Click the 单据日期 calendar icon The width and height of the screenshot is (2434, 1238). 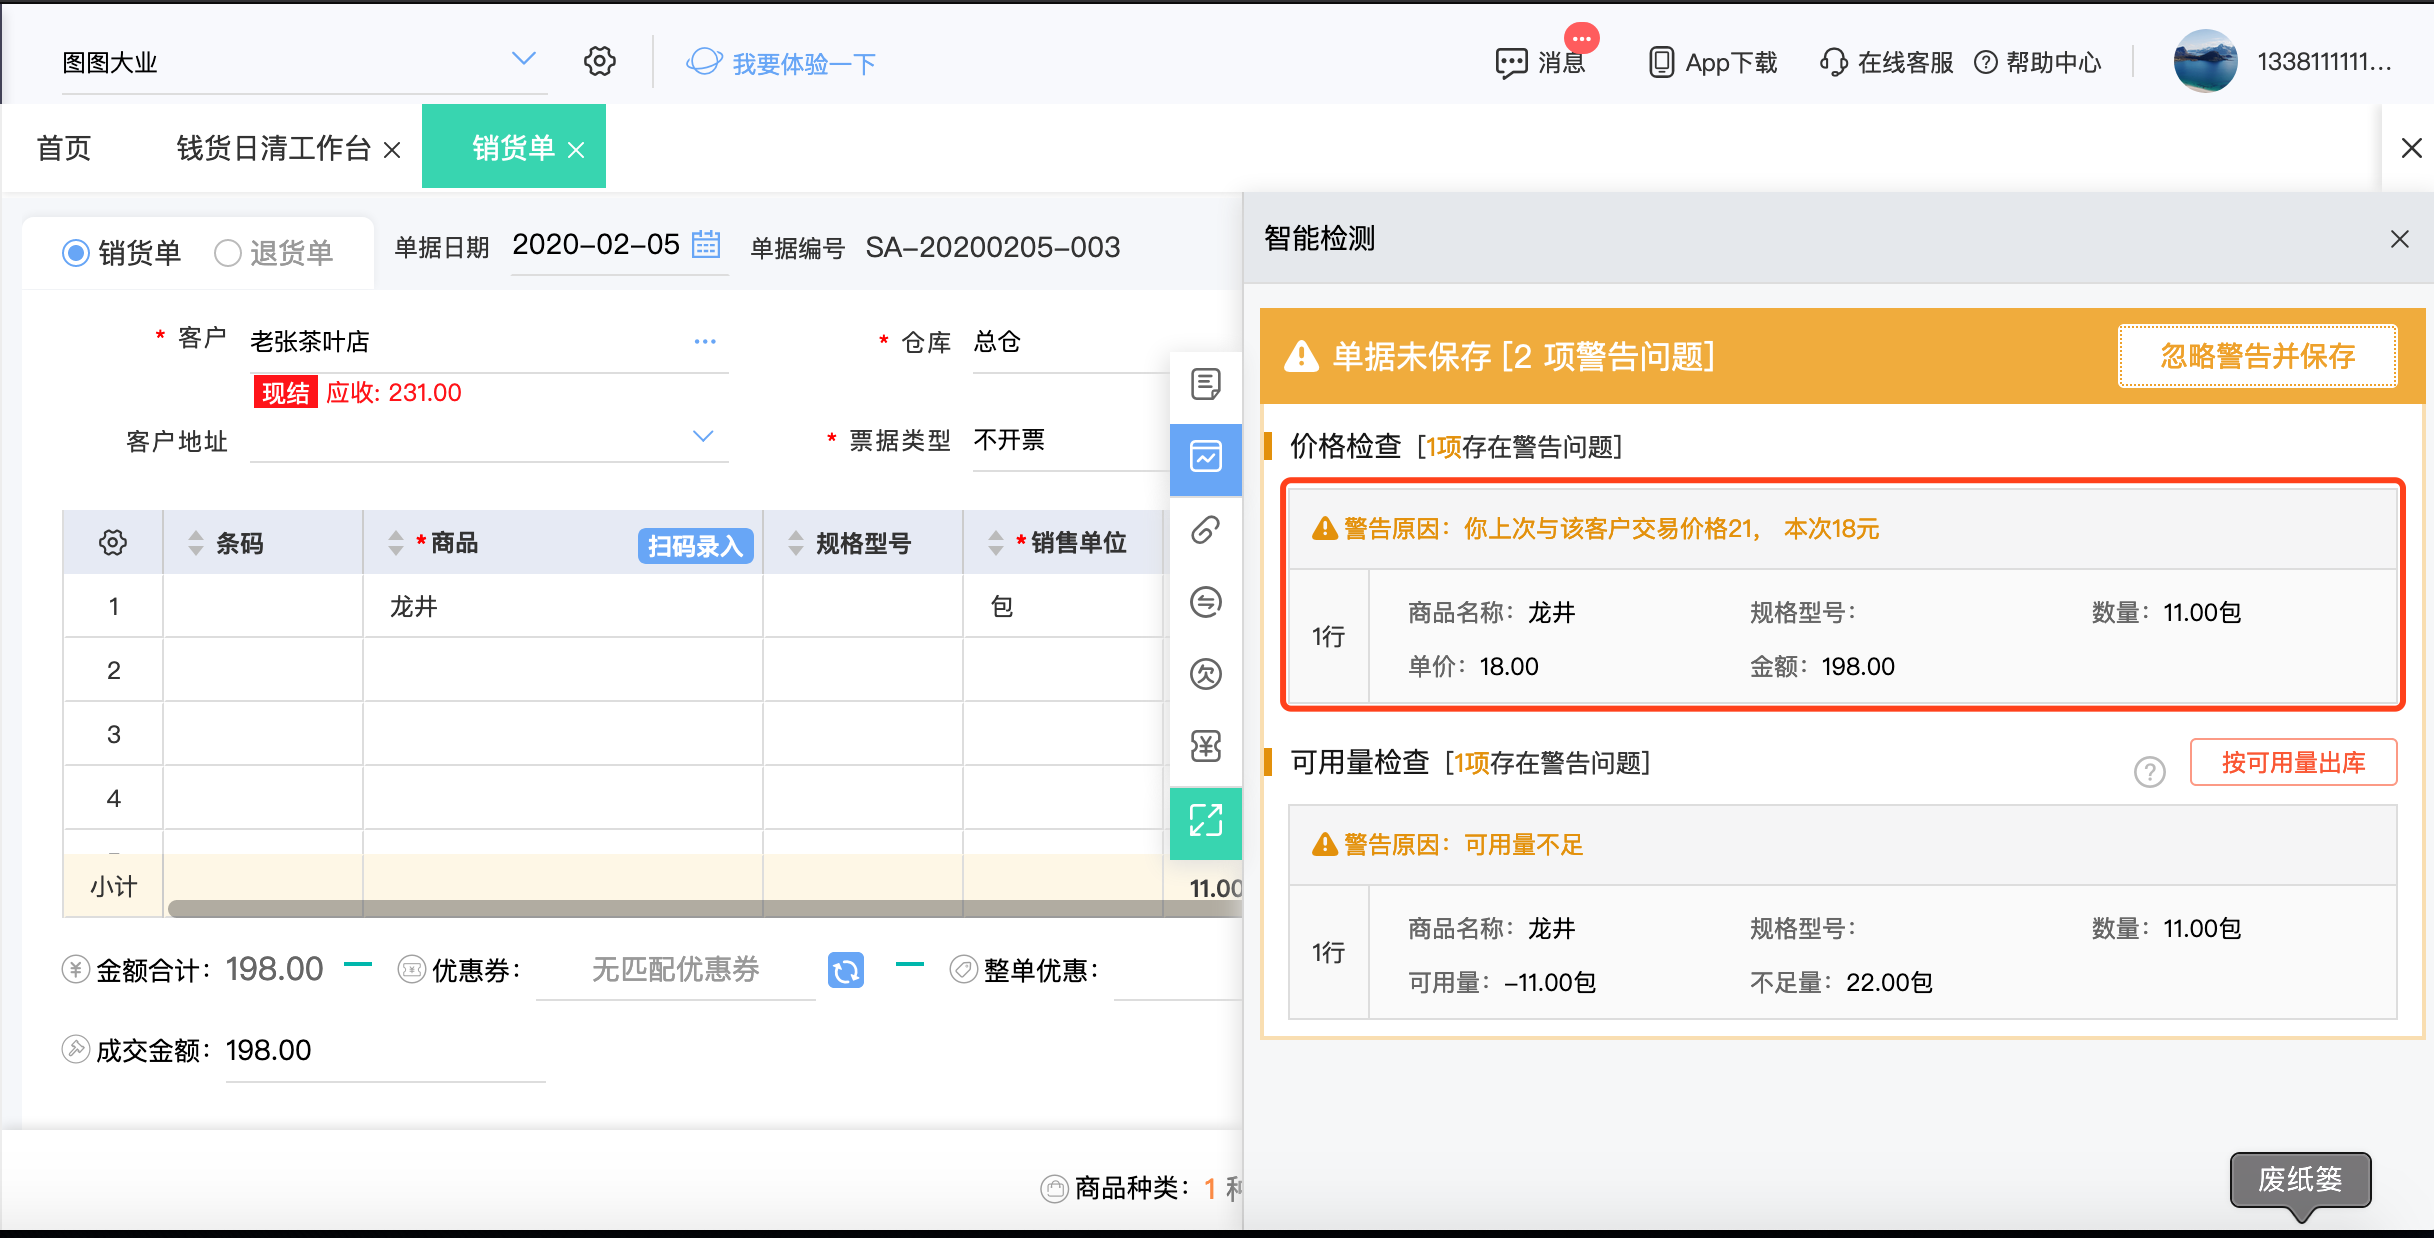coord(707,246)
